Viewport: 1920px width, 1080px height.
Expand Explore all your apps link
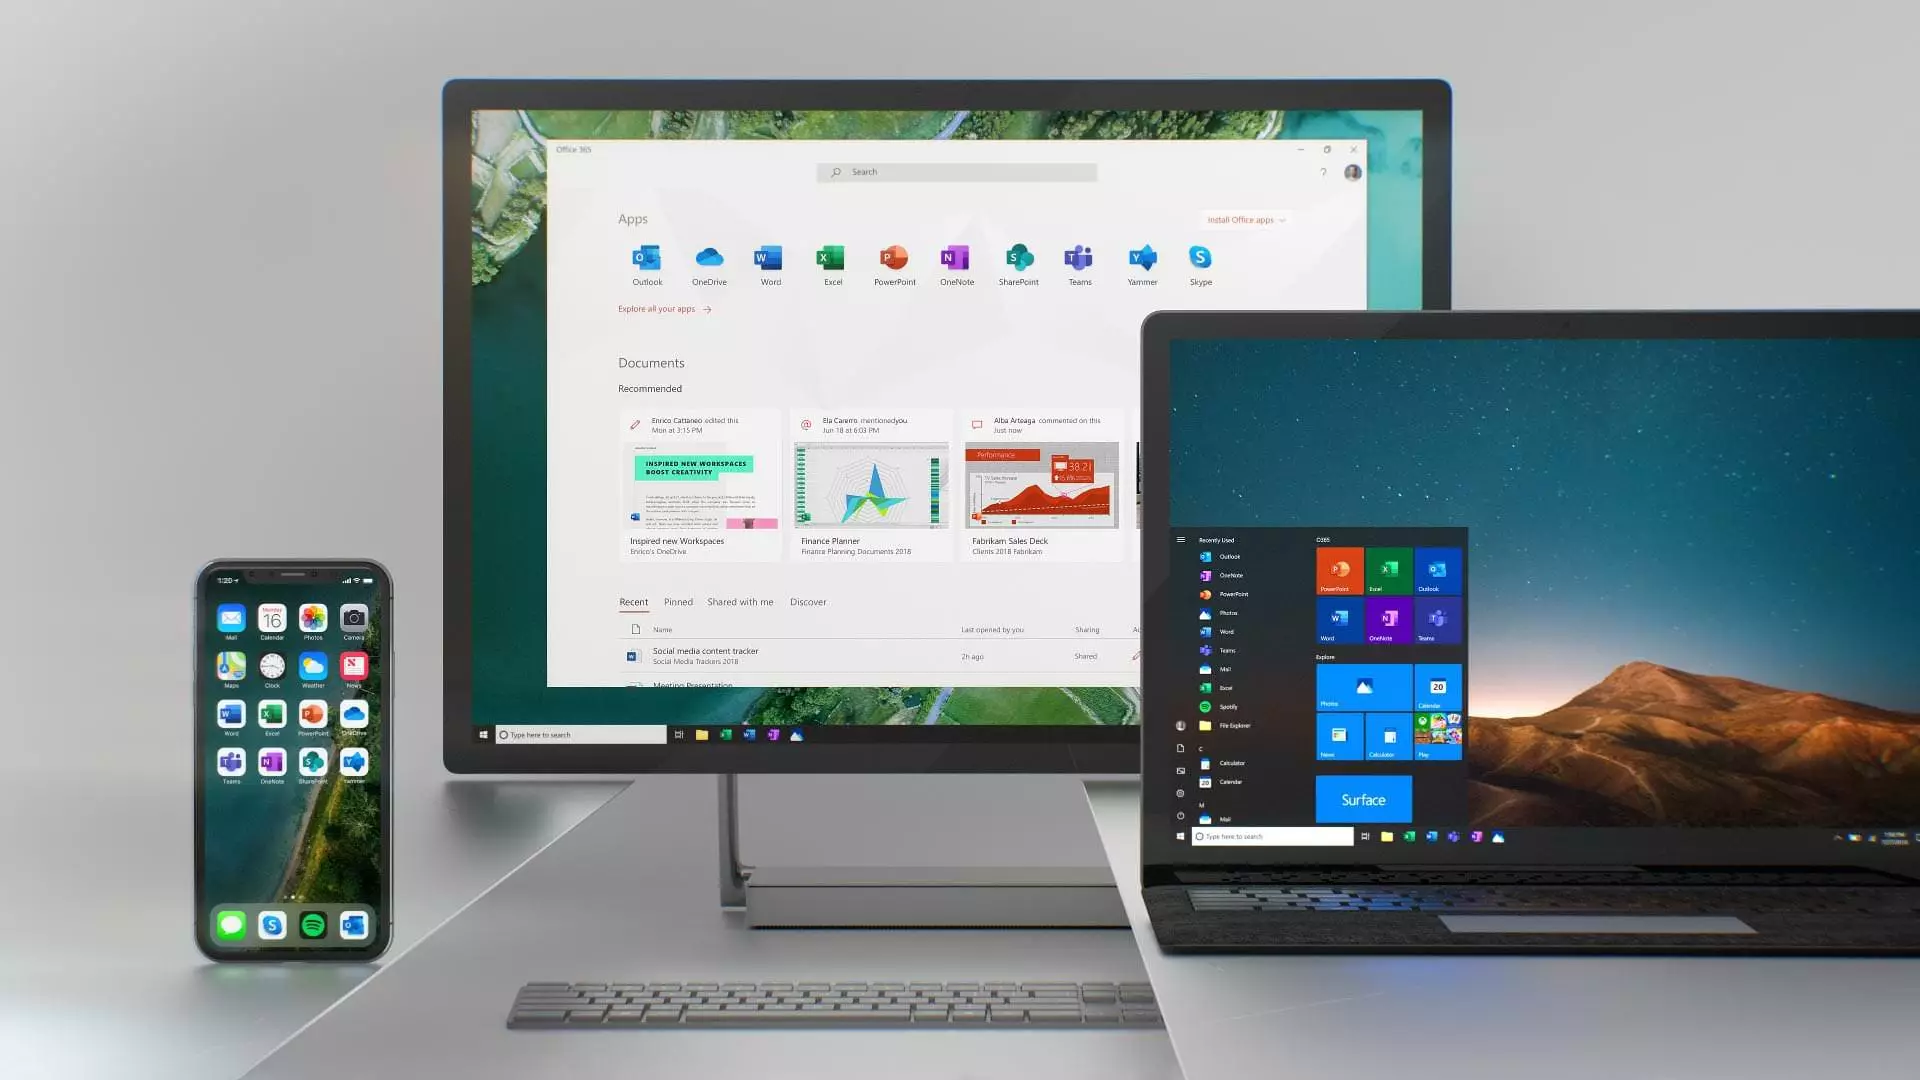[665, 309]
